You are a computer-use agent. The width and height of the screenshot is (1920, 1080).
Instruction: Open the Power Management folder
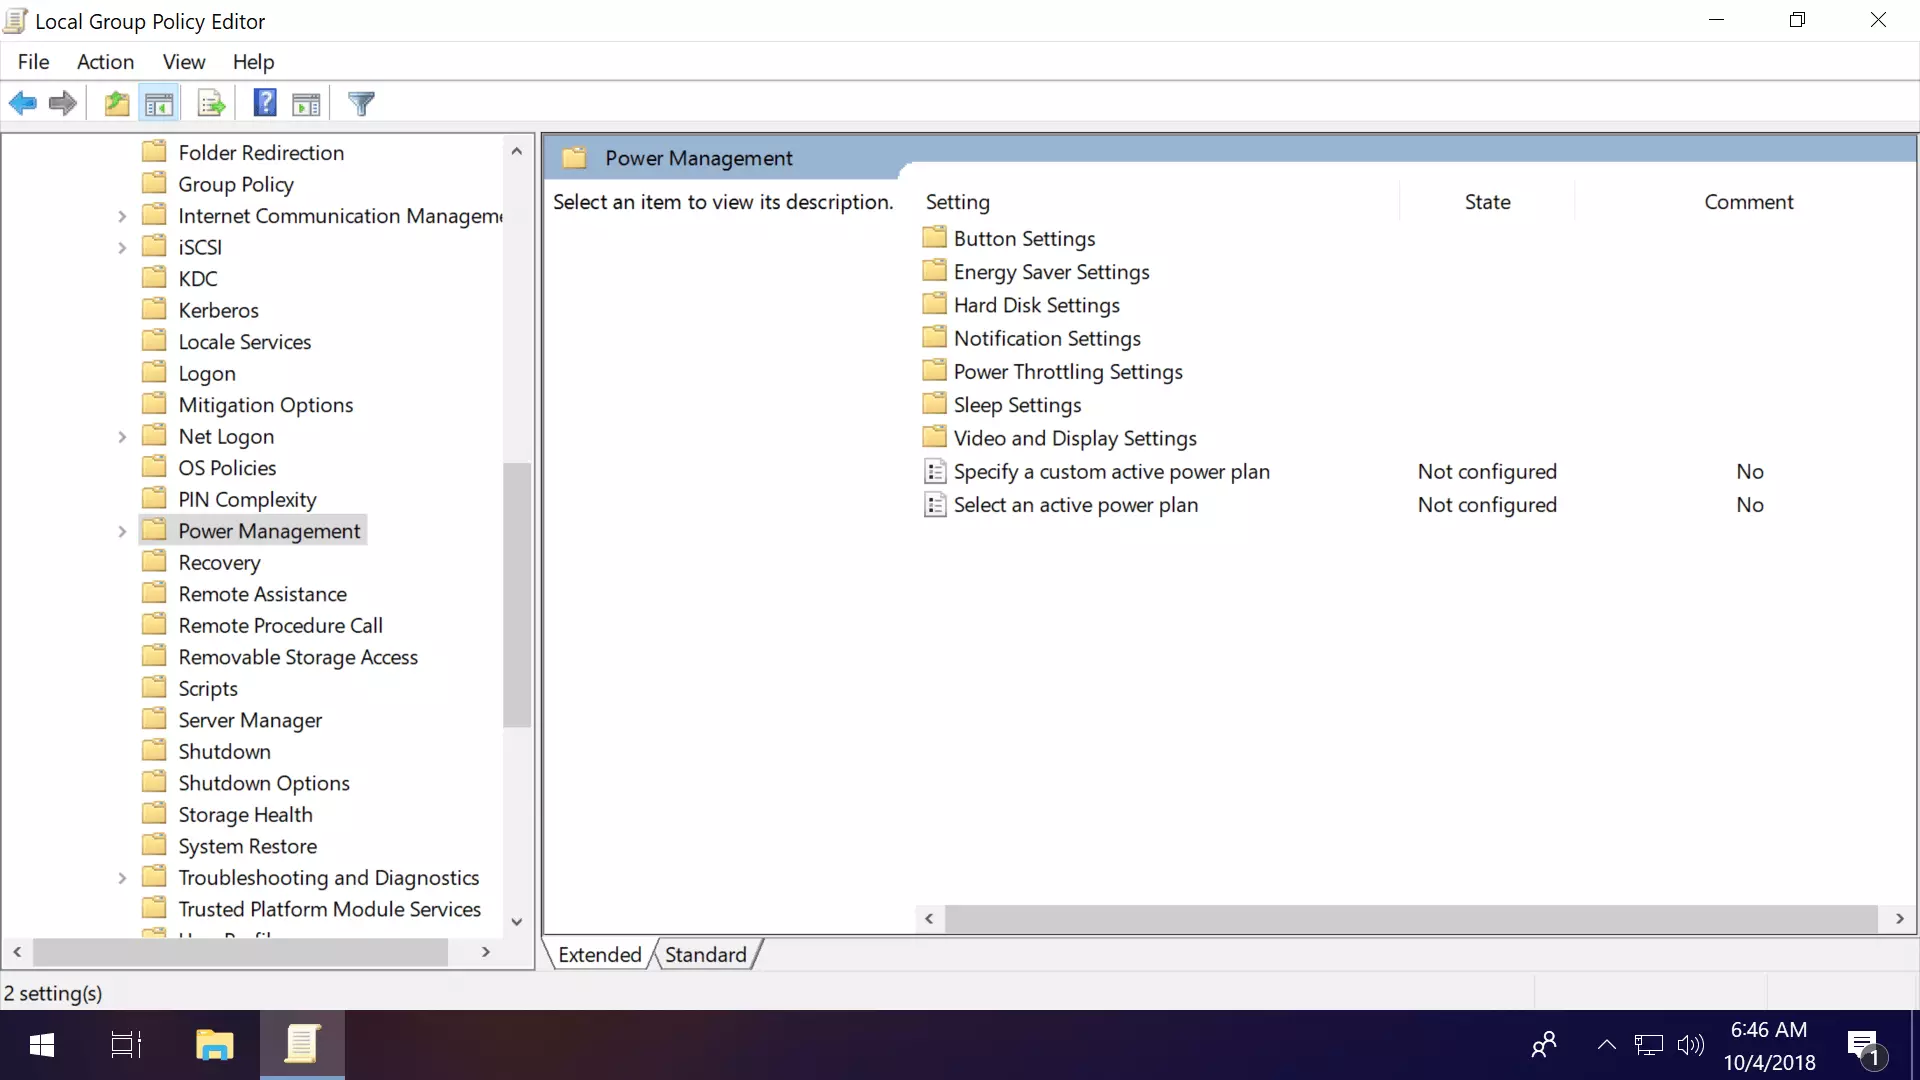pos(269,530)
